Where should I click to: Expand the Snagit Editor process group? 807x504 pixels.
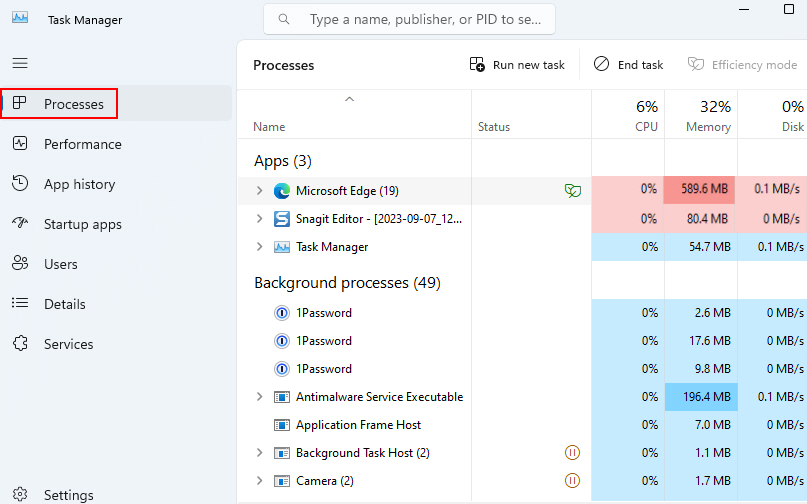(259, 219)
